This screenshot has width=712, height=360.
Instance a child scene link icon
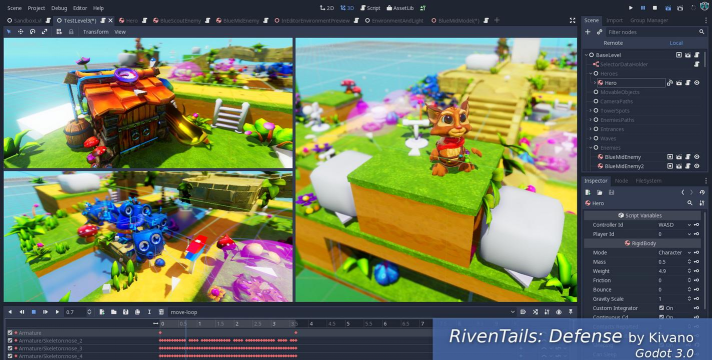coord(599,32)
